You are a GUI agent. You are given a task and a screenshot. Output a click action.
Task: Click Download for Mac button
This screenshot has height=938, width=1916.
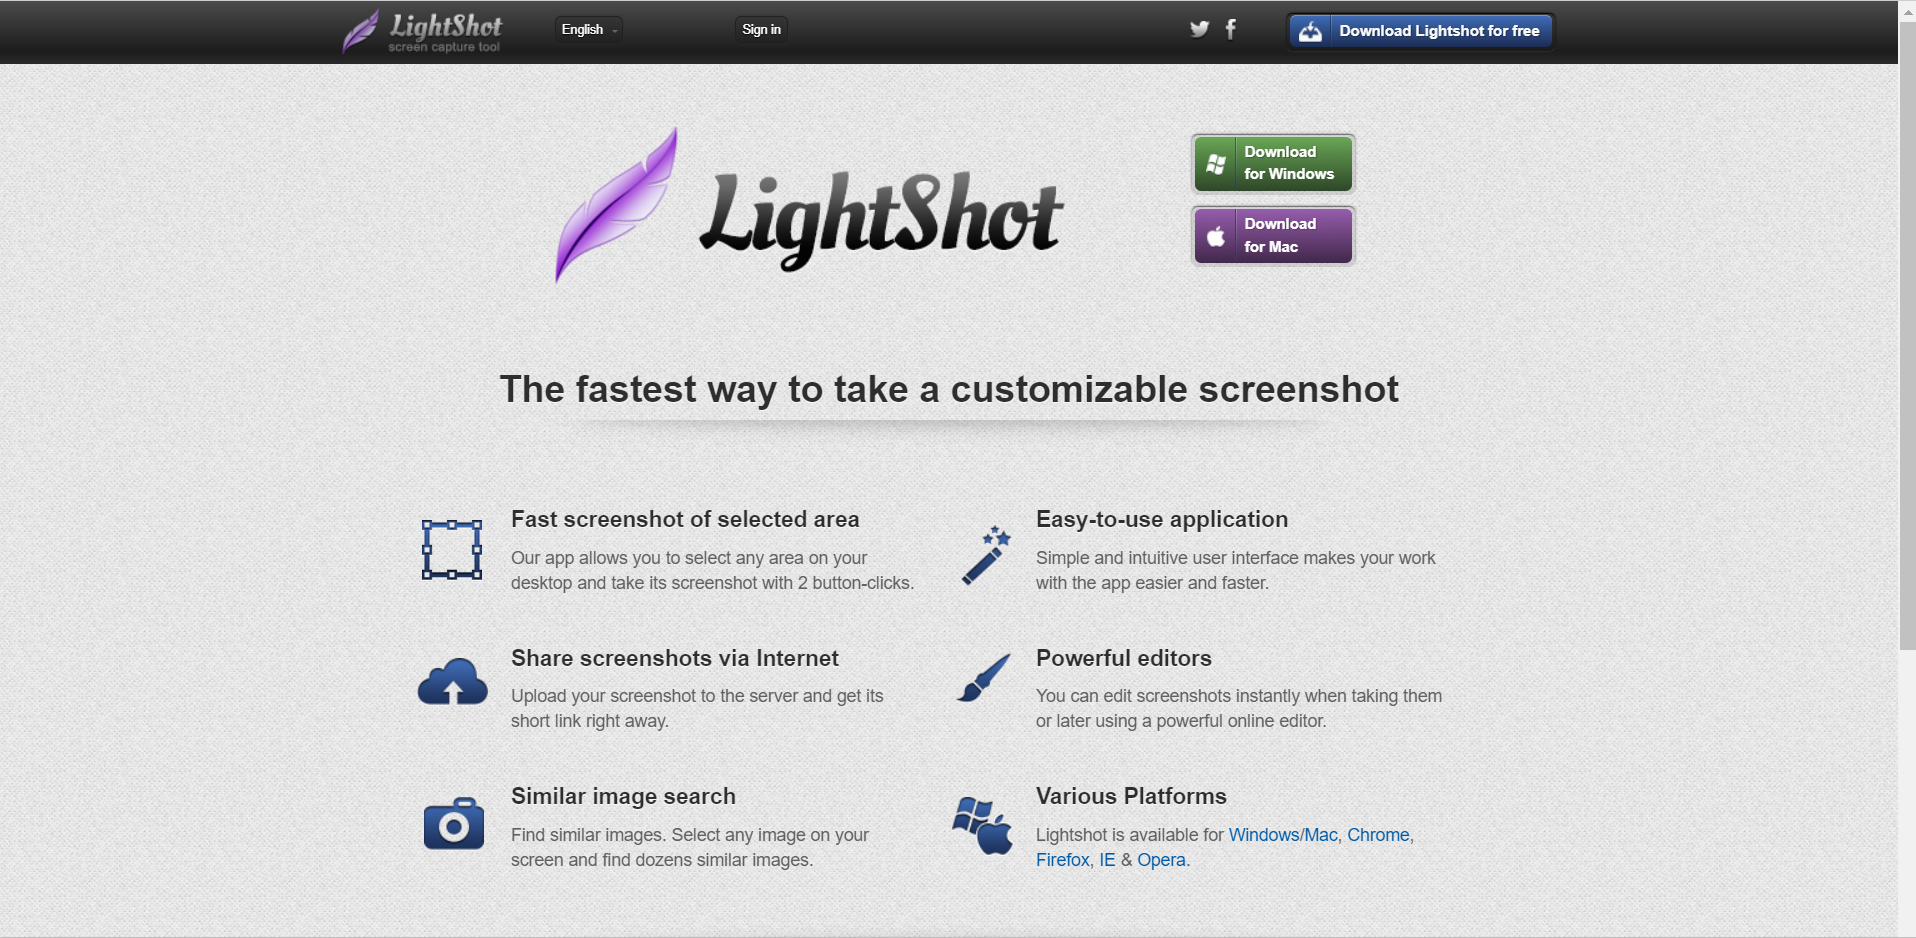(x=1273, y=235)
